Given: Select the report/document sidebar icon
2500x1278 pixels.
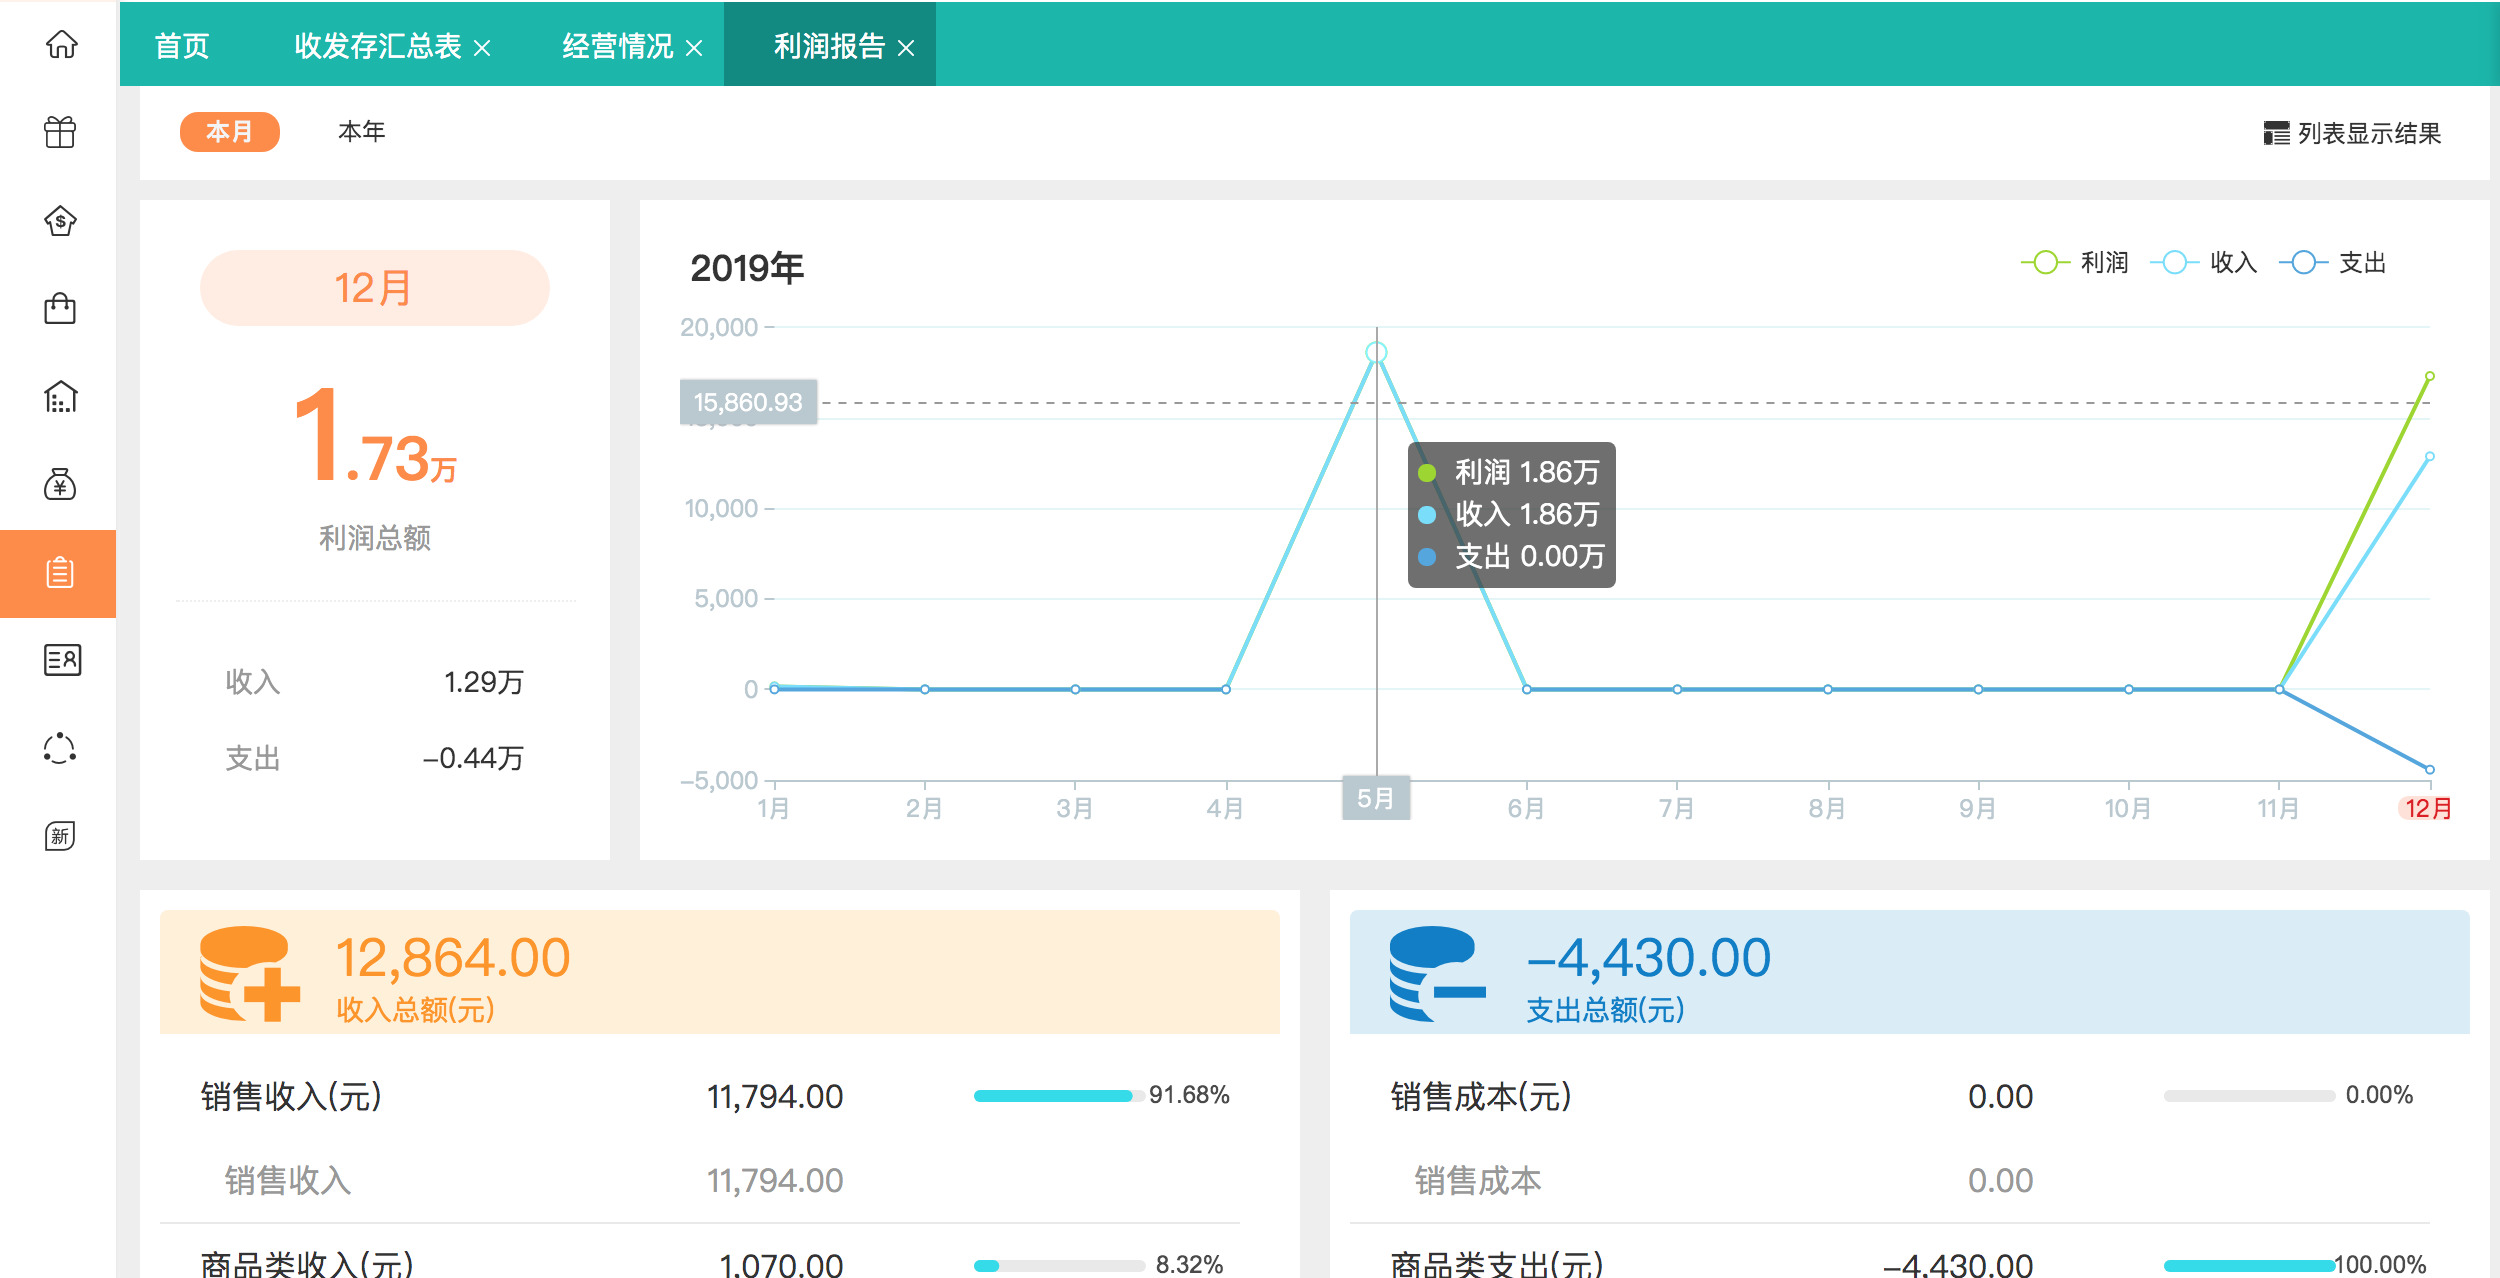Looking at the screenshot, I should point(62,572).
